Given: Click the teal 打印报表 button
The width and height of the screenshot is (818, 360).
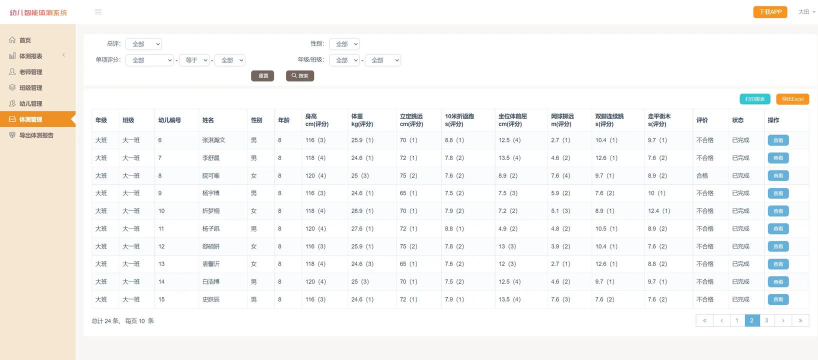Looking at the screenshot, I should pyautogui.click(x=755, y=99).
